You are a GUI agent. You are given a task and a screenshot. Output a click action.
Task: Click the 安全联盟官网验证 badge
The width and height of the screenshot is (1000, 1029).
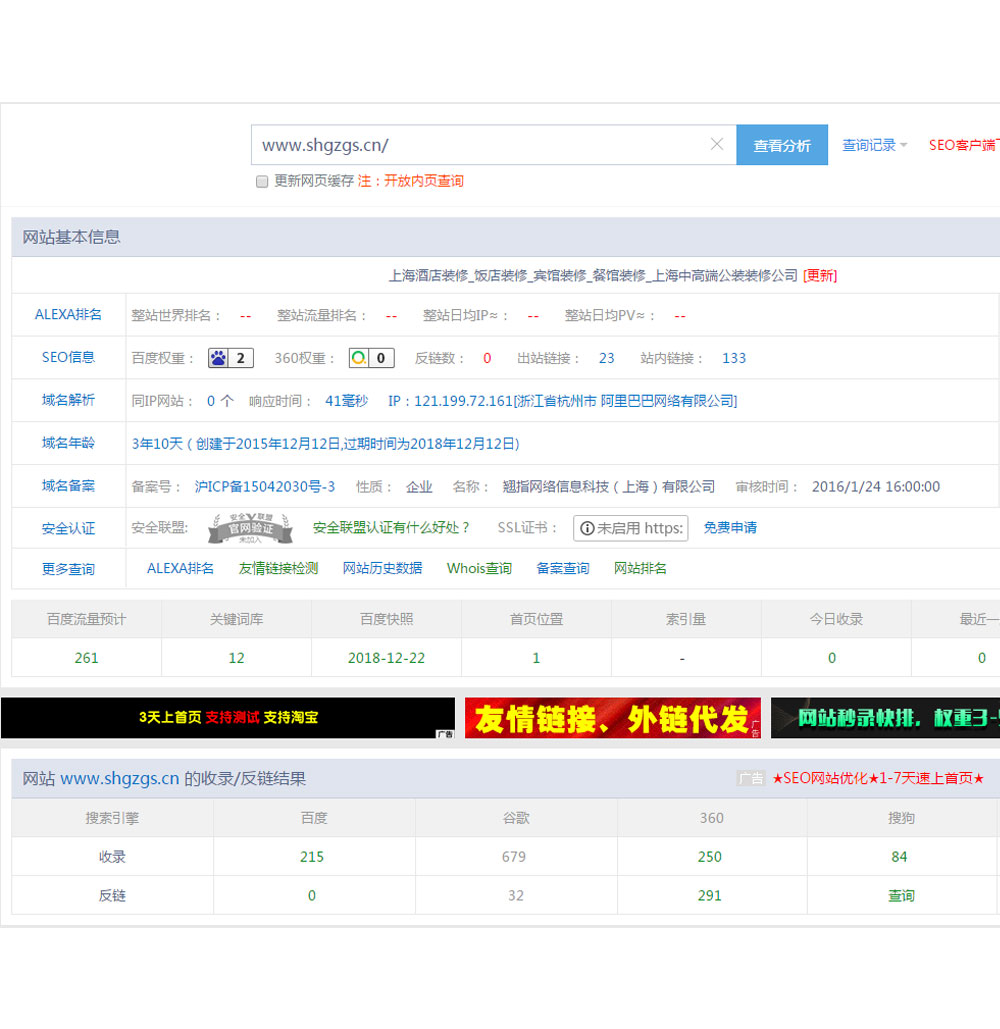248,528
